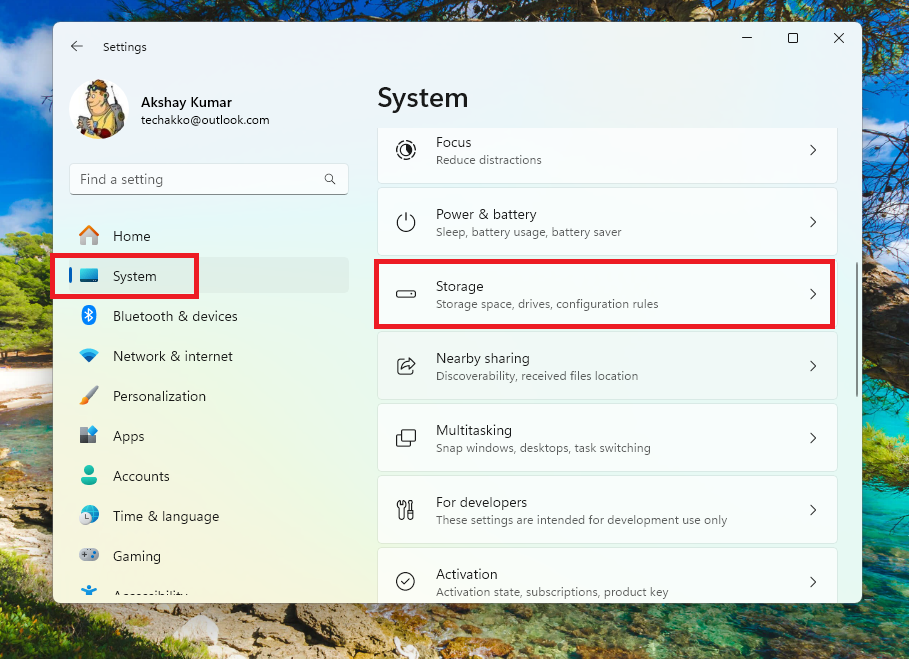Click the Accounts person icon
Viewport: 909px width, 659px height.
click(x=89, y=475)
